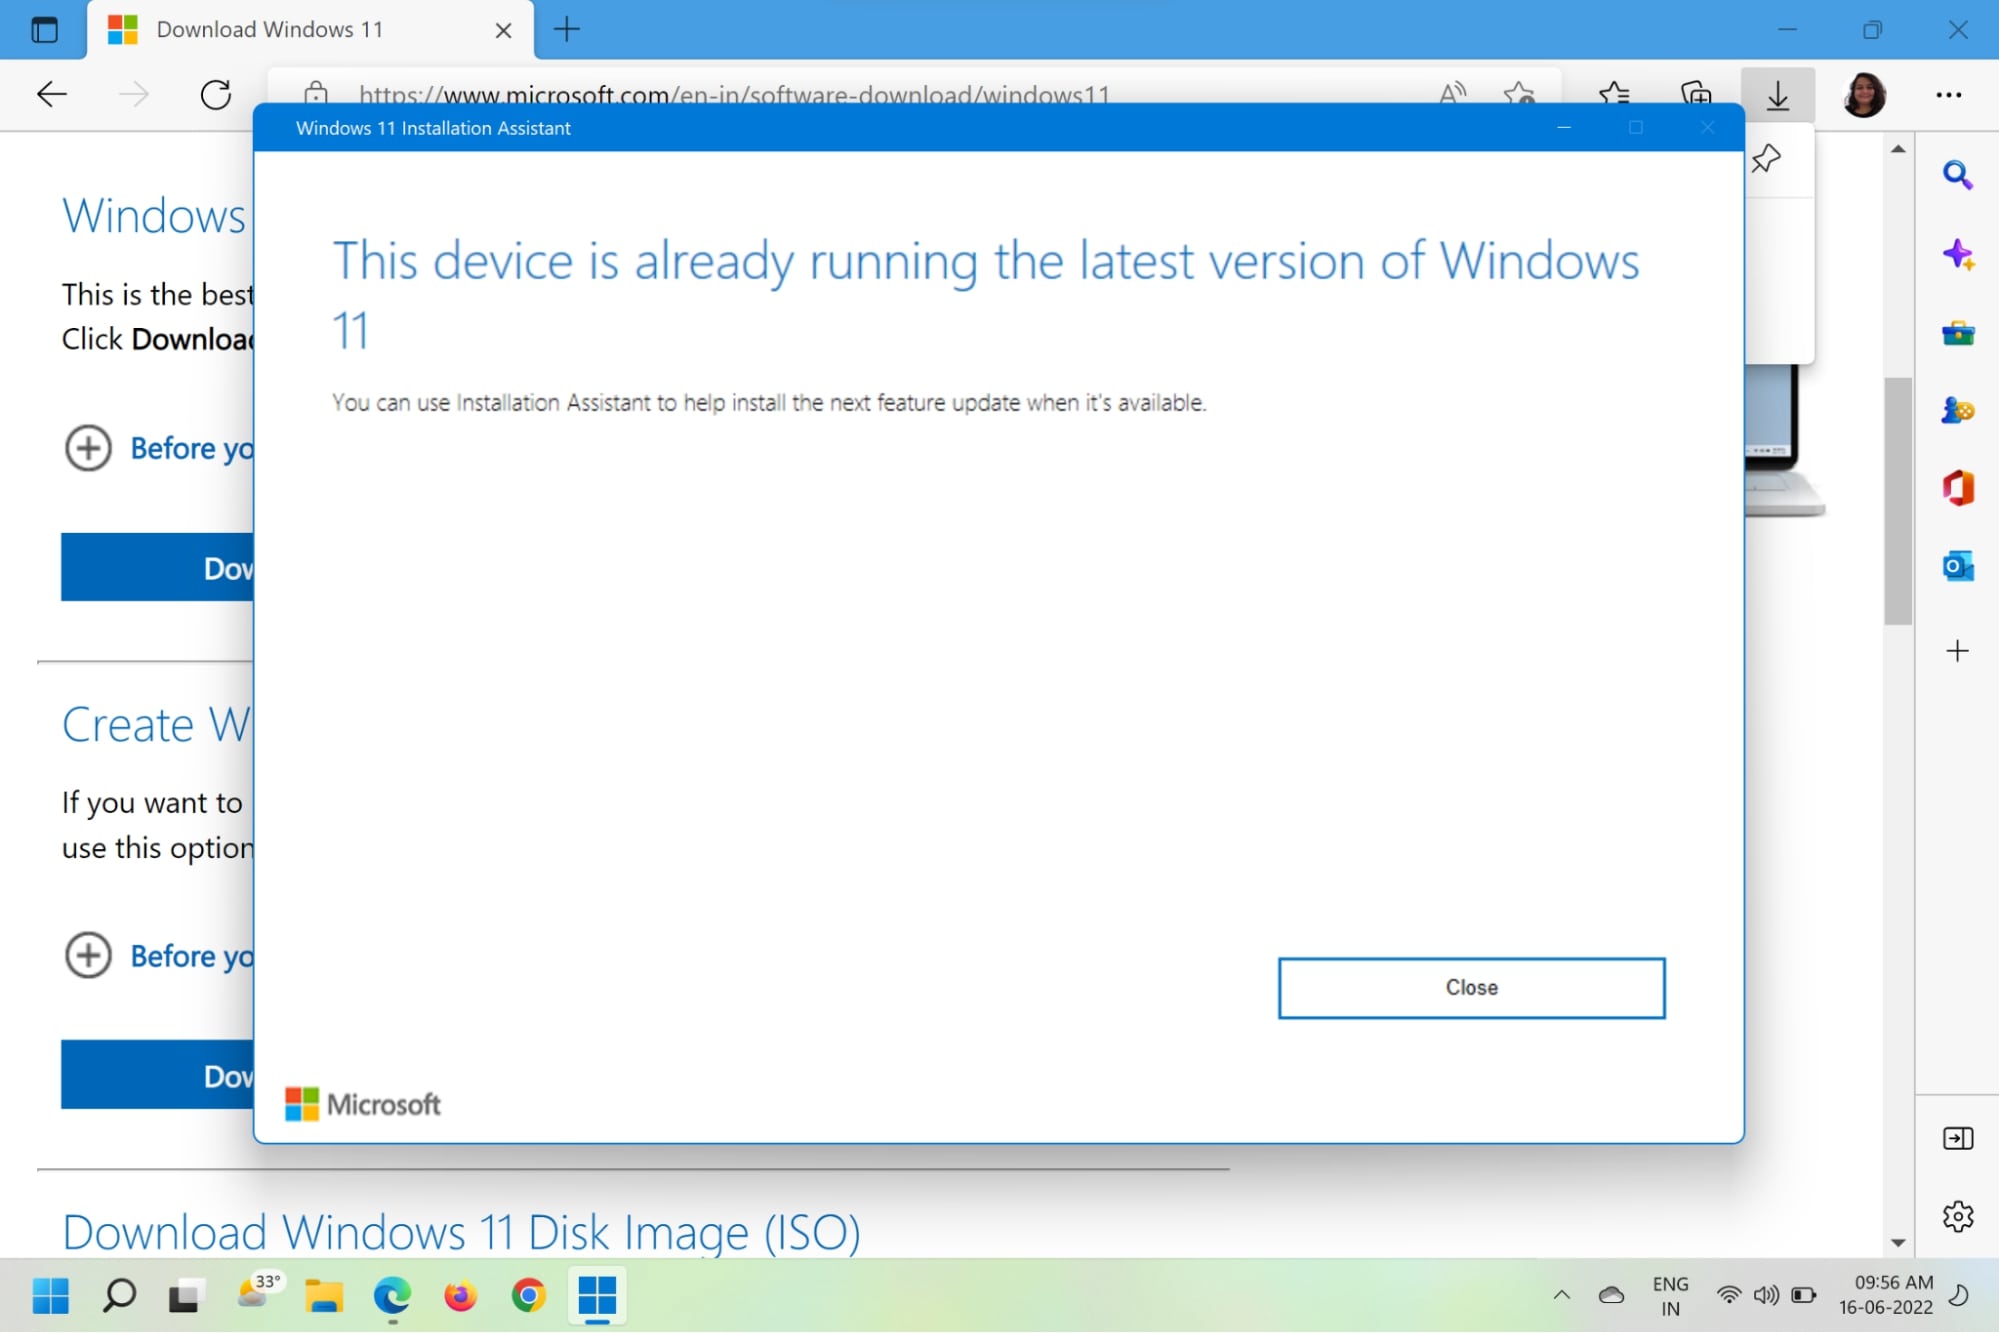Open the Tools toolbox in Edge sidebar
The image size is (1999, 1333).
click(1956, 333)
